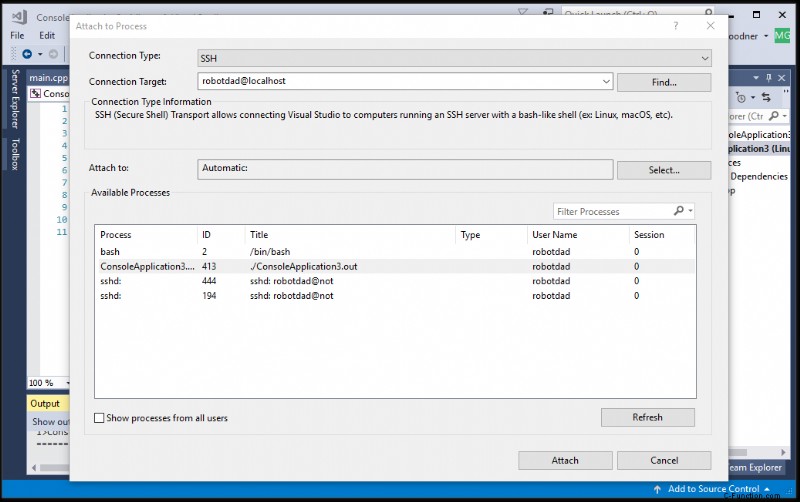Image resolution: width=800 pixels, height=502 pixels.
Task: Enable Show processes from all users
Action: tap(99, 418)
